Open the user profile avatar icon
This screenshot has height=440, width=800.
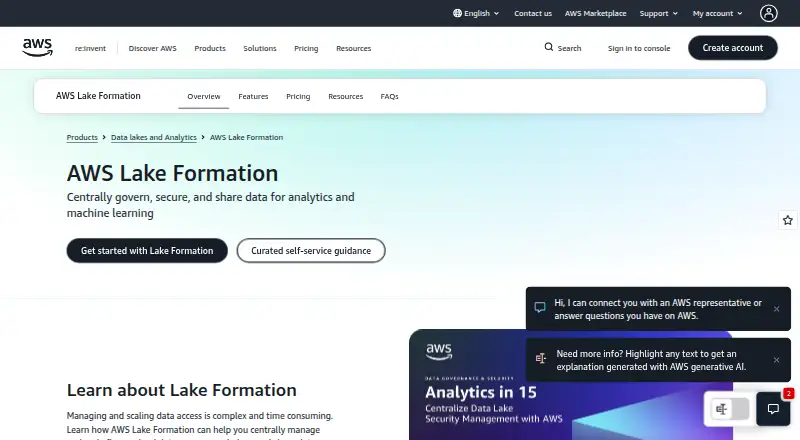pyautogui.click(x=768, y=13)
